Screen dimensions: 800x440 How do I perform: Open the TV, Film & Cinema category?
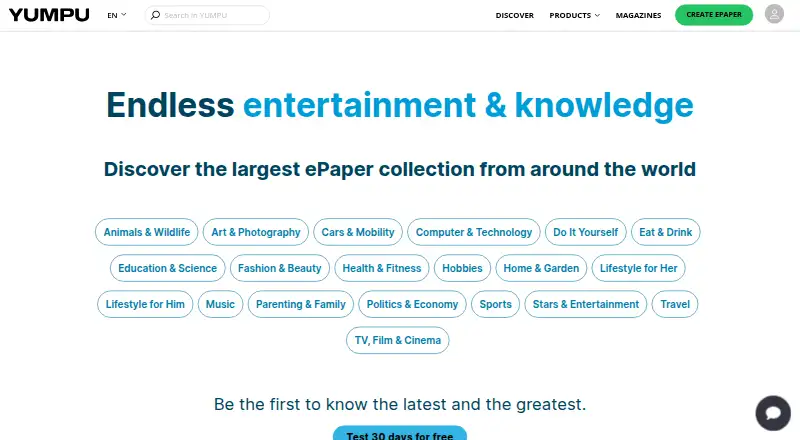click(397, 340)
